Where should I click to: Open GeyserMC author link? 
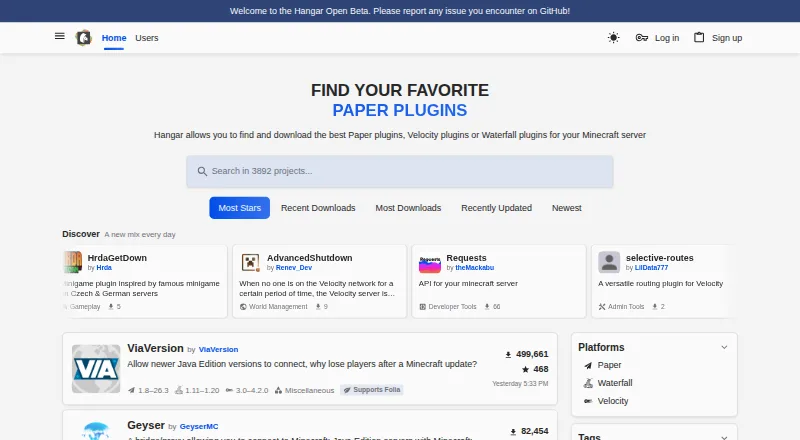pos(199,427)
